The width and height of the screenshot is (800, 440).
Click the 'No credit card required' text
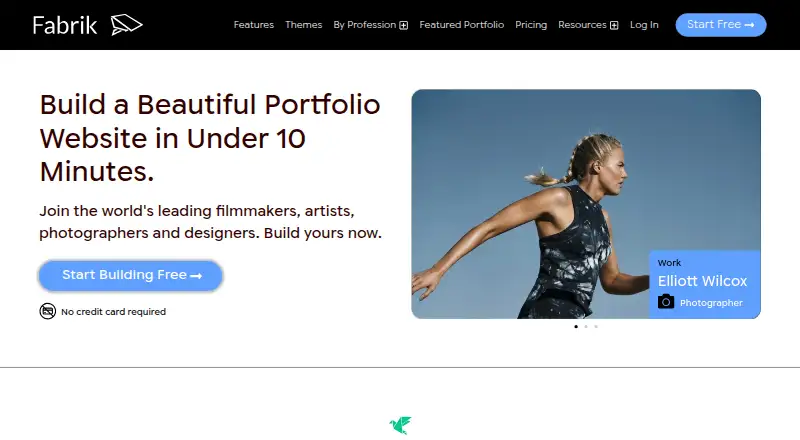pyautogui.click(x=113, y=311)
